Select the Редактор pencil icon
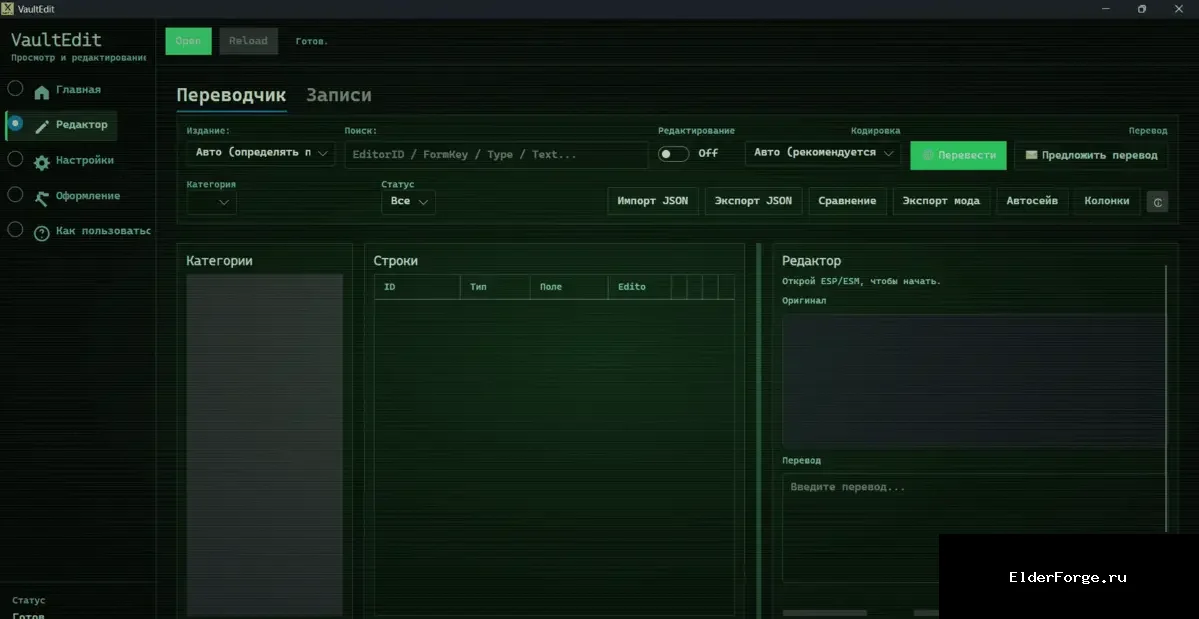 coord(41,126)
